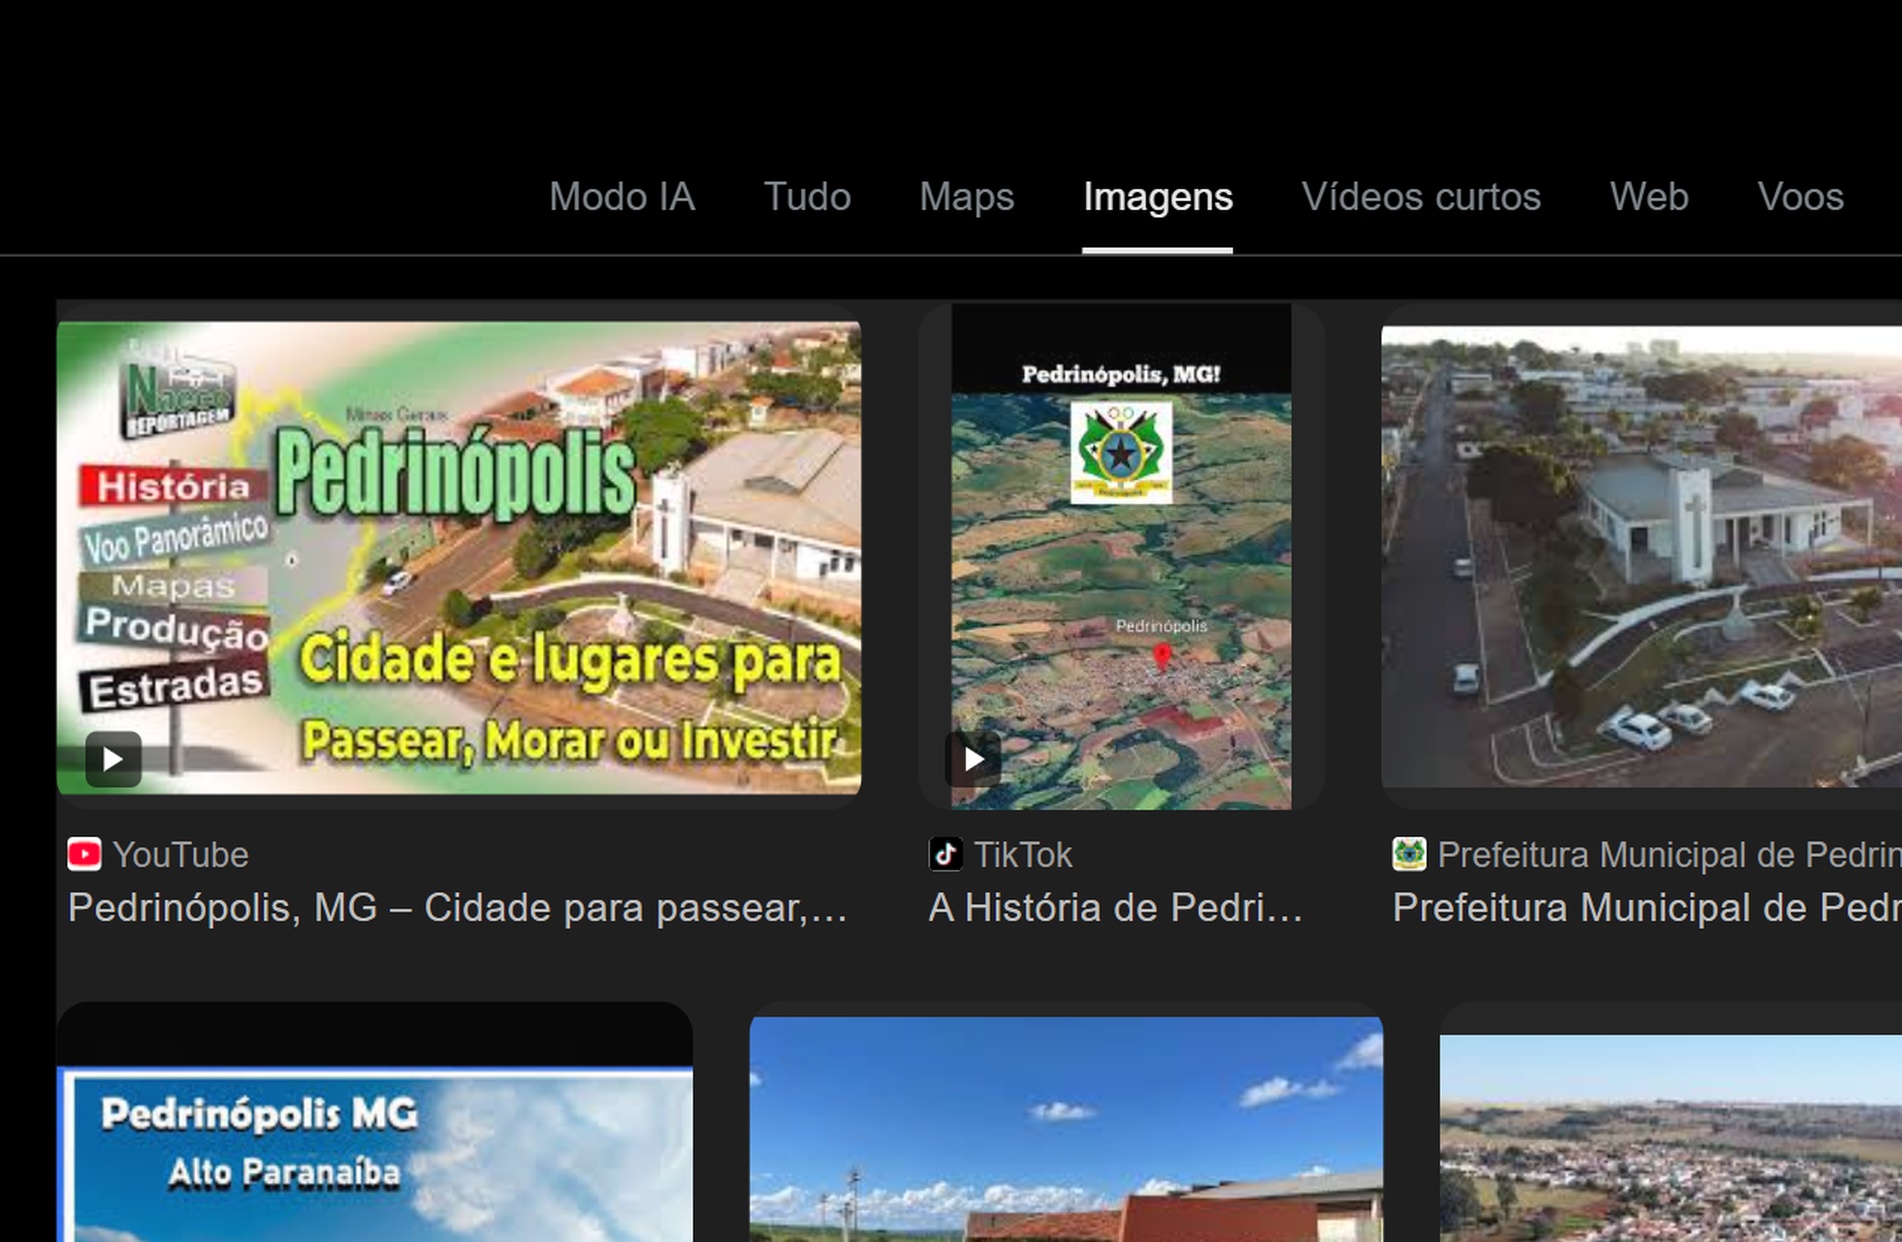
Task: Open the Vídeos curtos tab
Action: point(1420,197)
